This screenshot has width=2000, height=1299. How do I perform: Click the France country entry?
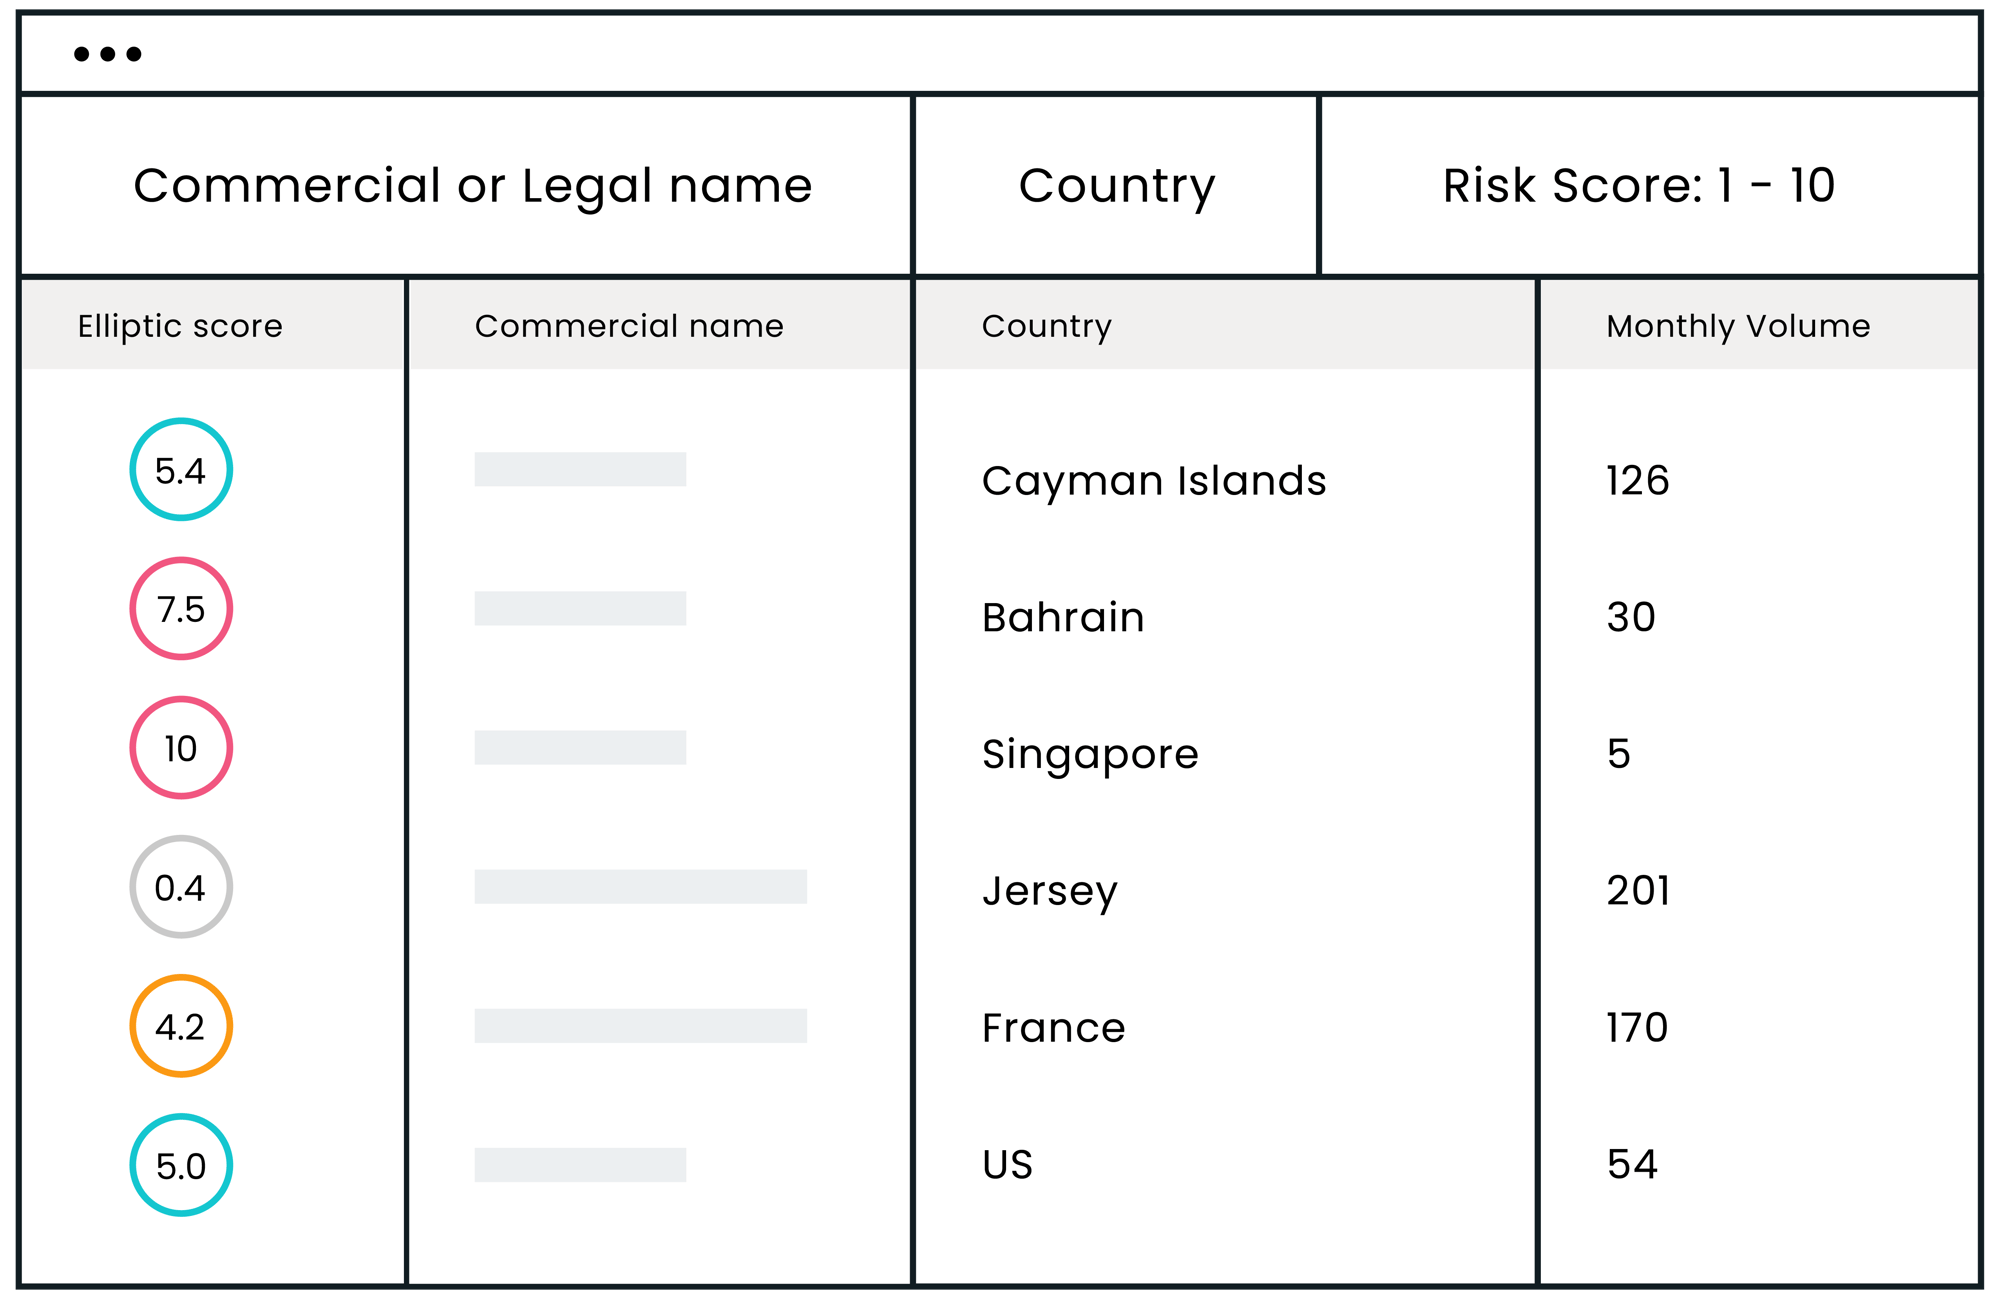point(1053,1028)
